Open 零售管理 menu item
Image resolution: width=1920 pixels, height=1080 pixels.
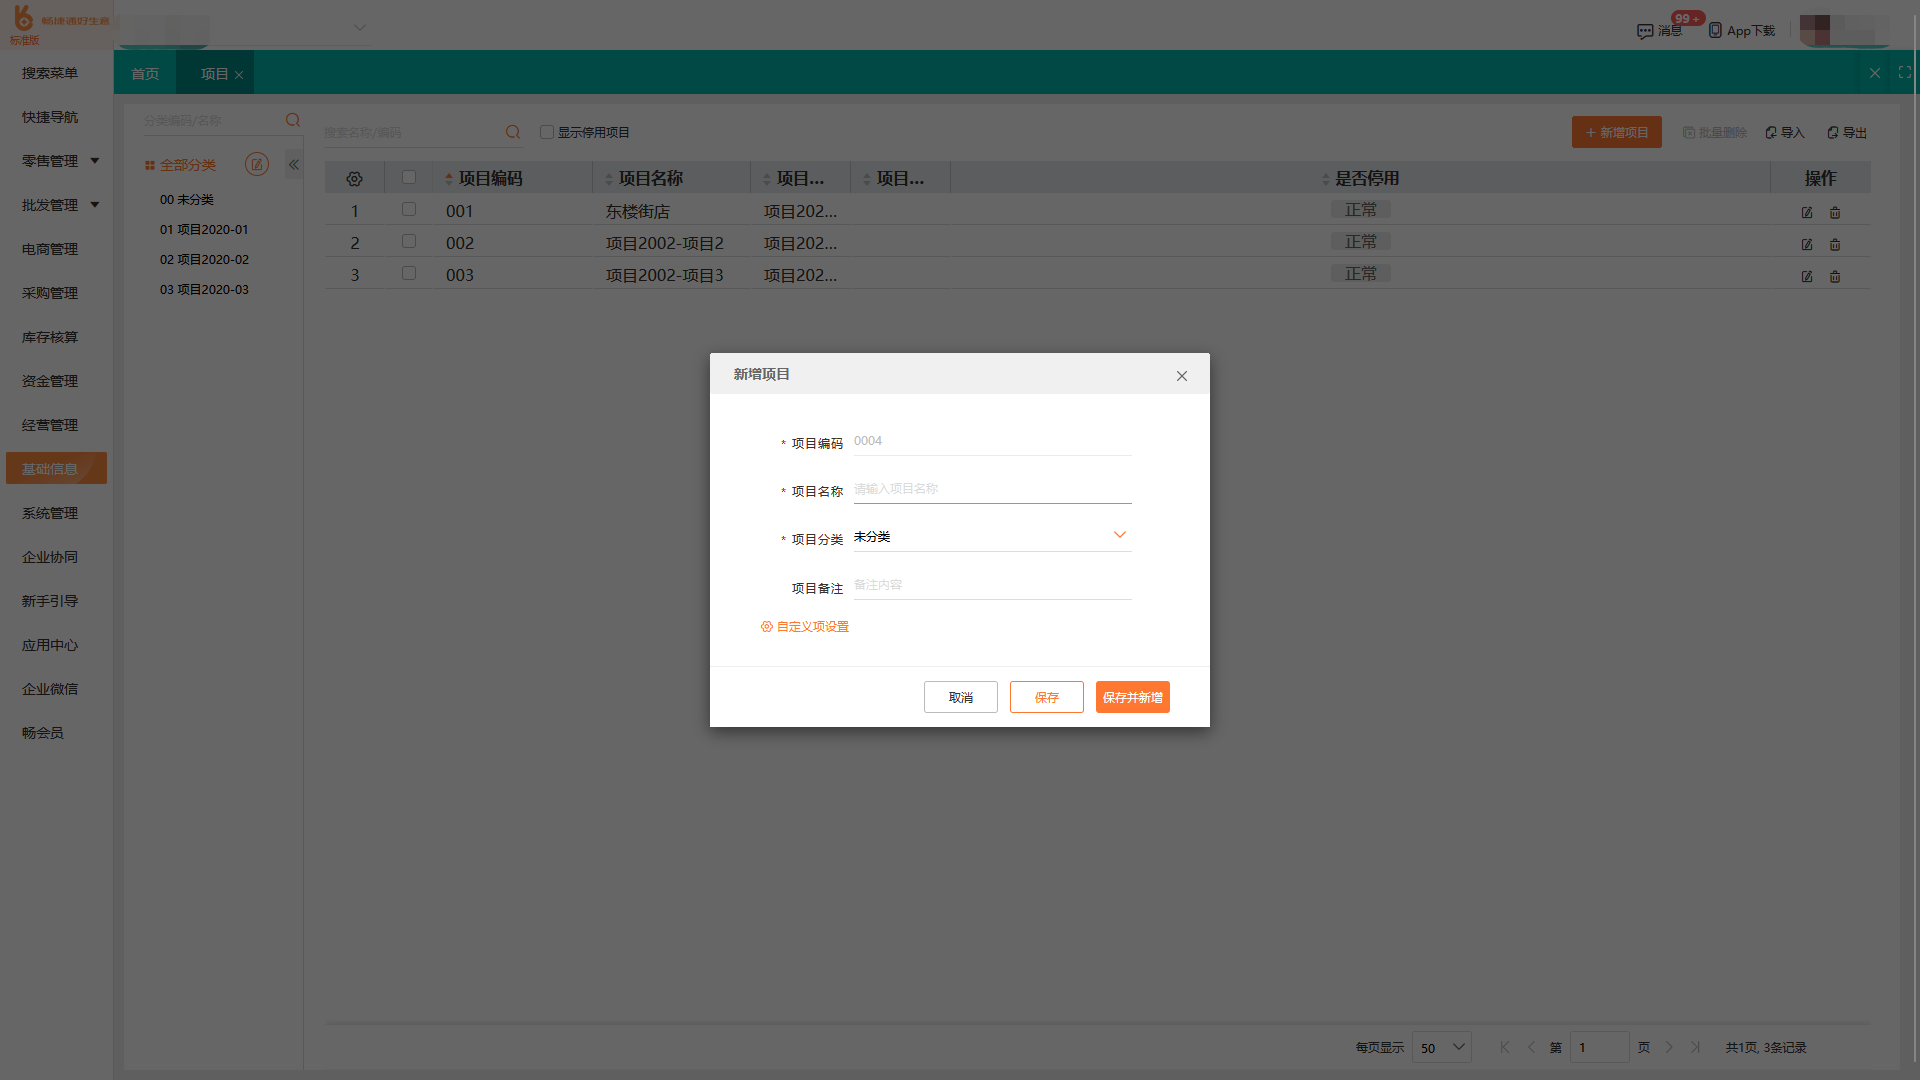coord(54,160)
